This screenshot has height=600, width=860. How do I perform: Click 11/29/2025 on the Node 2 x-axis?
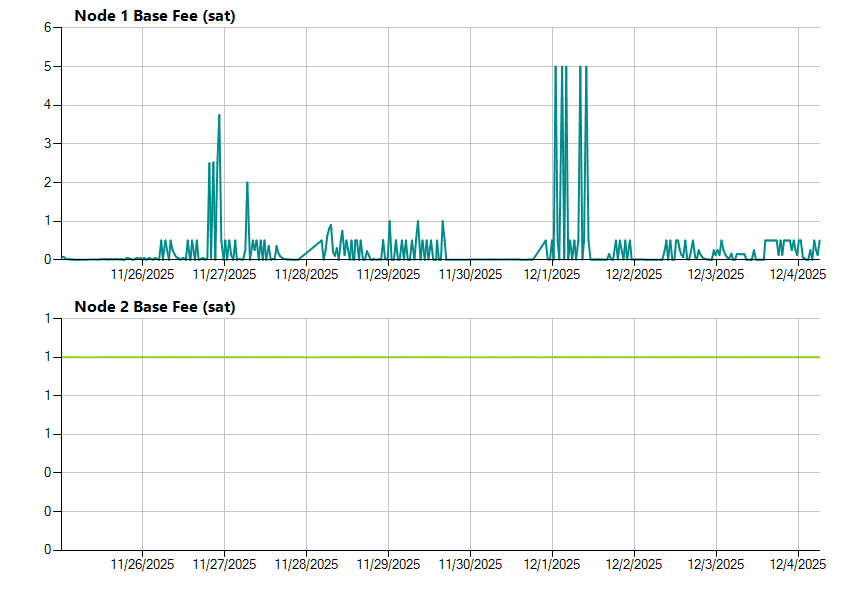[x=388, y=565]
